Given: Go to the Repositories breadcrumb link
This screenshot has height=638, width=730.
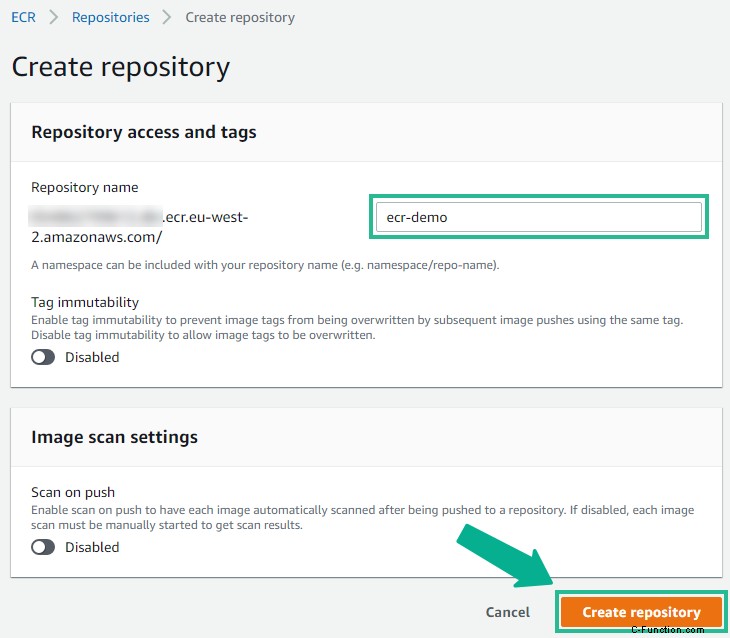Looking at the screenshot, I should [x=110, y=17].
